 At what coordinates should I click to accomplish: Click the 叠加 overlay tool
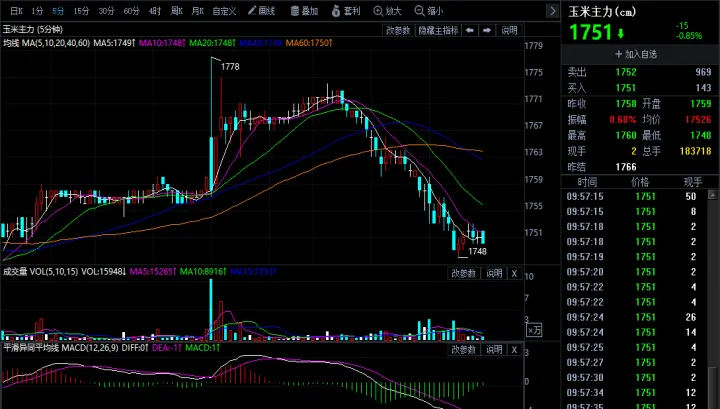(x=304, y=11)
